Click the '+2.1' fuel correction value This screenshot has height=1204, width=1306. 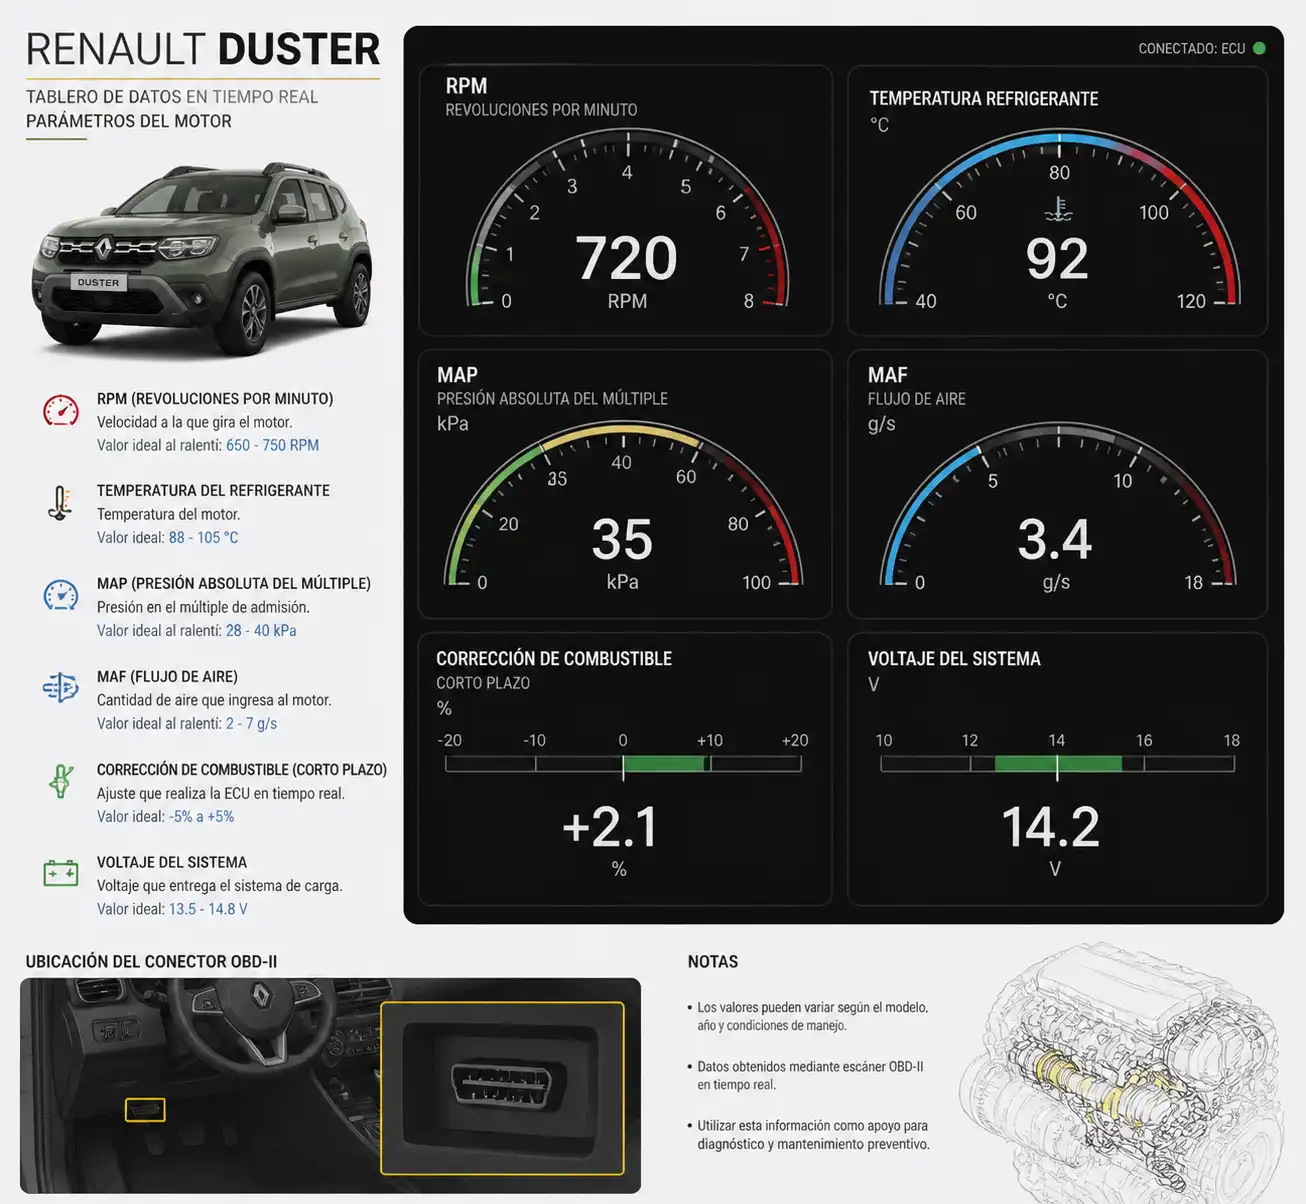pyautogui.click(x=610, y=827)
